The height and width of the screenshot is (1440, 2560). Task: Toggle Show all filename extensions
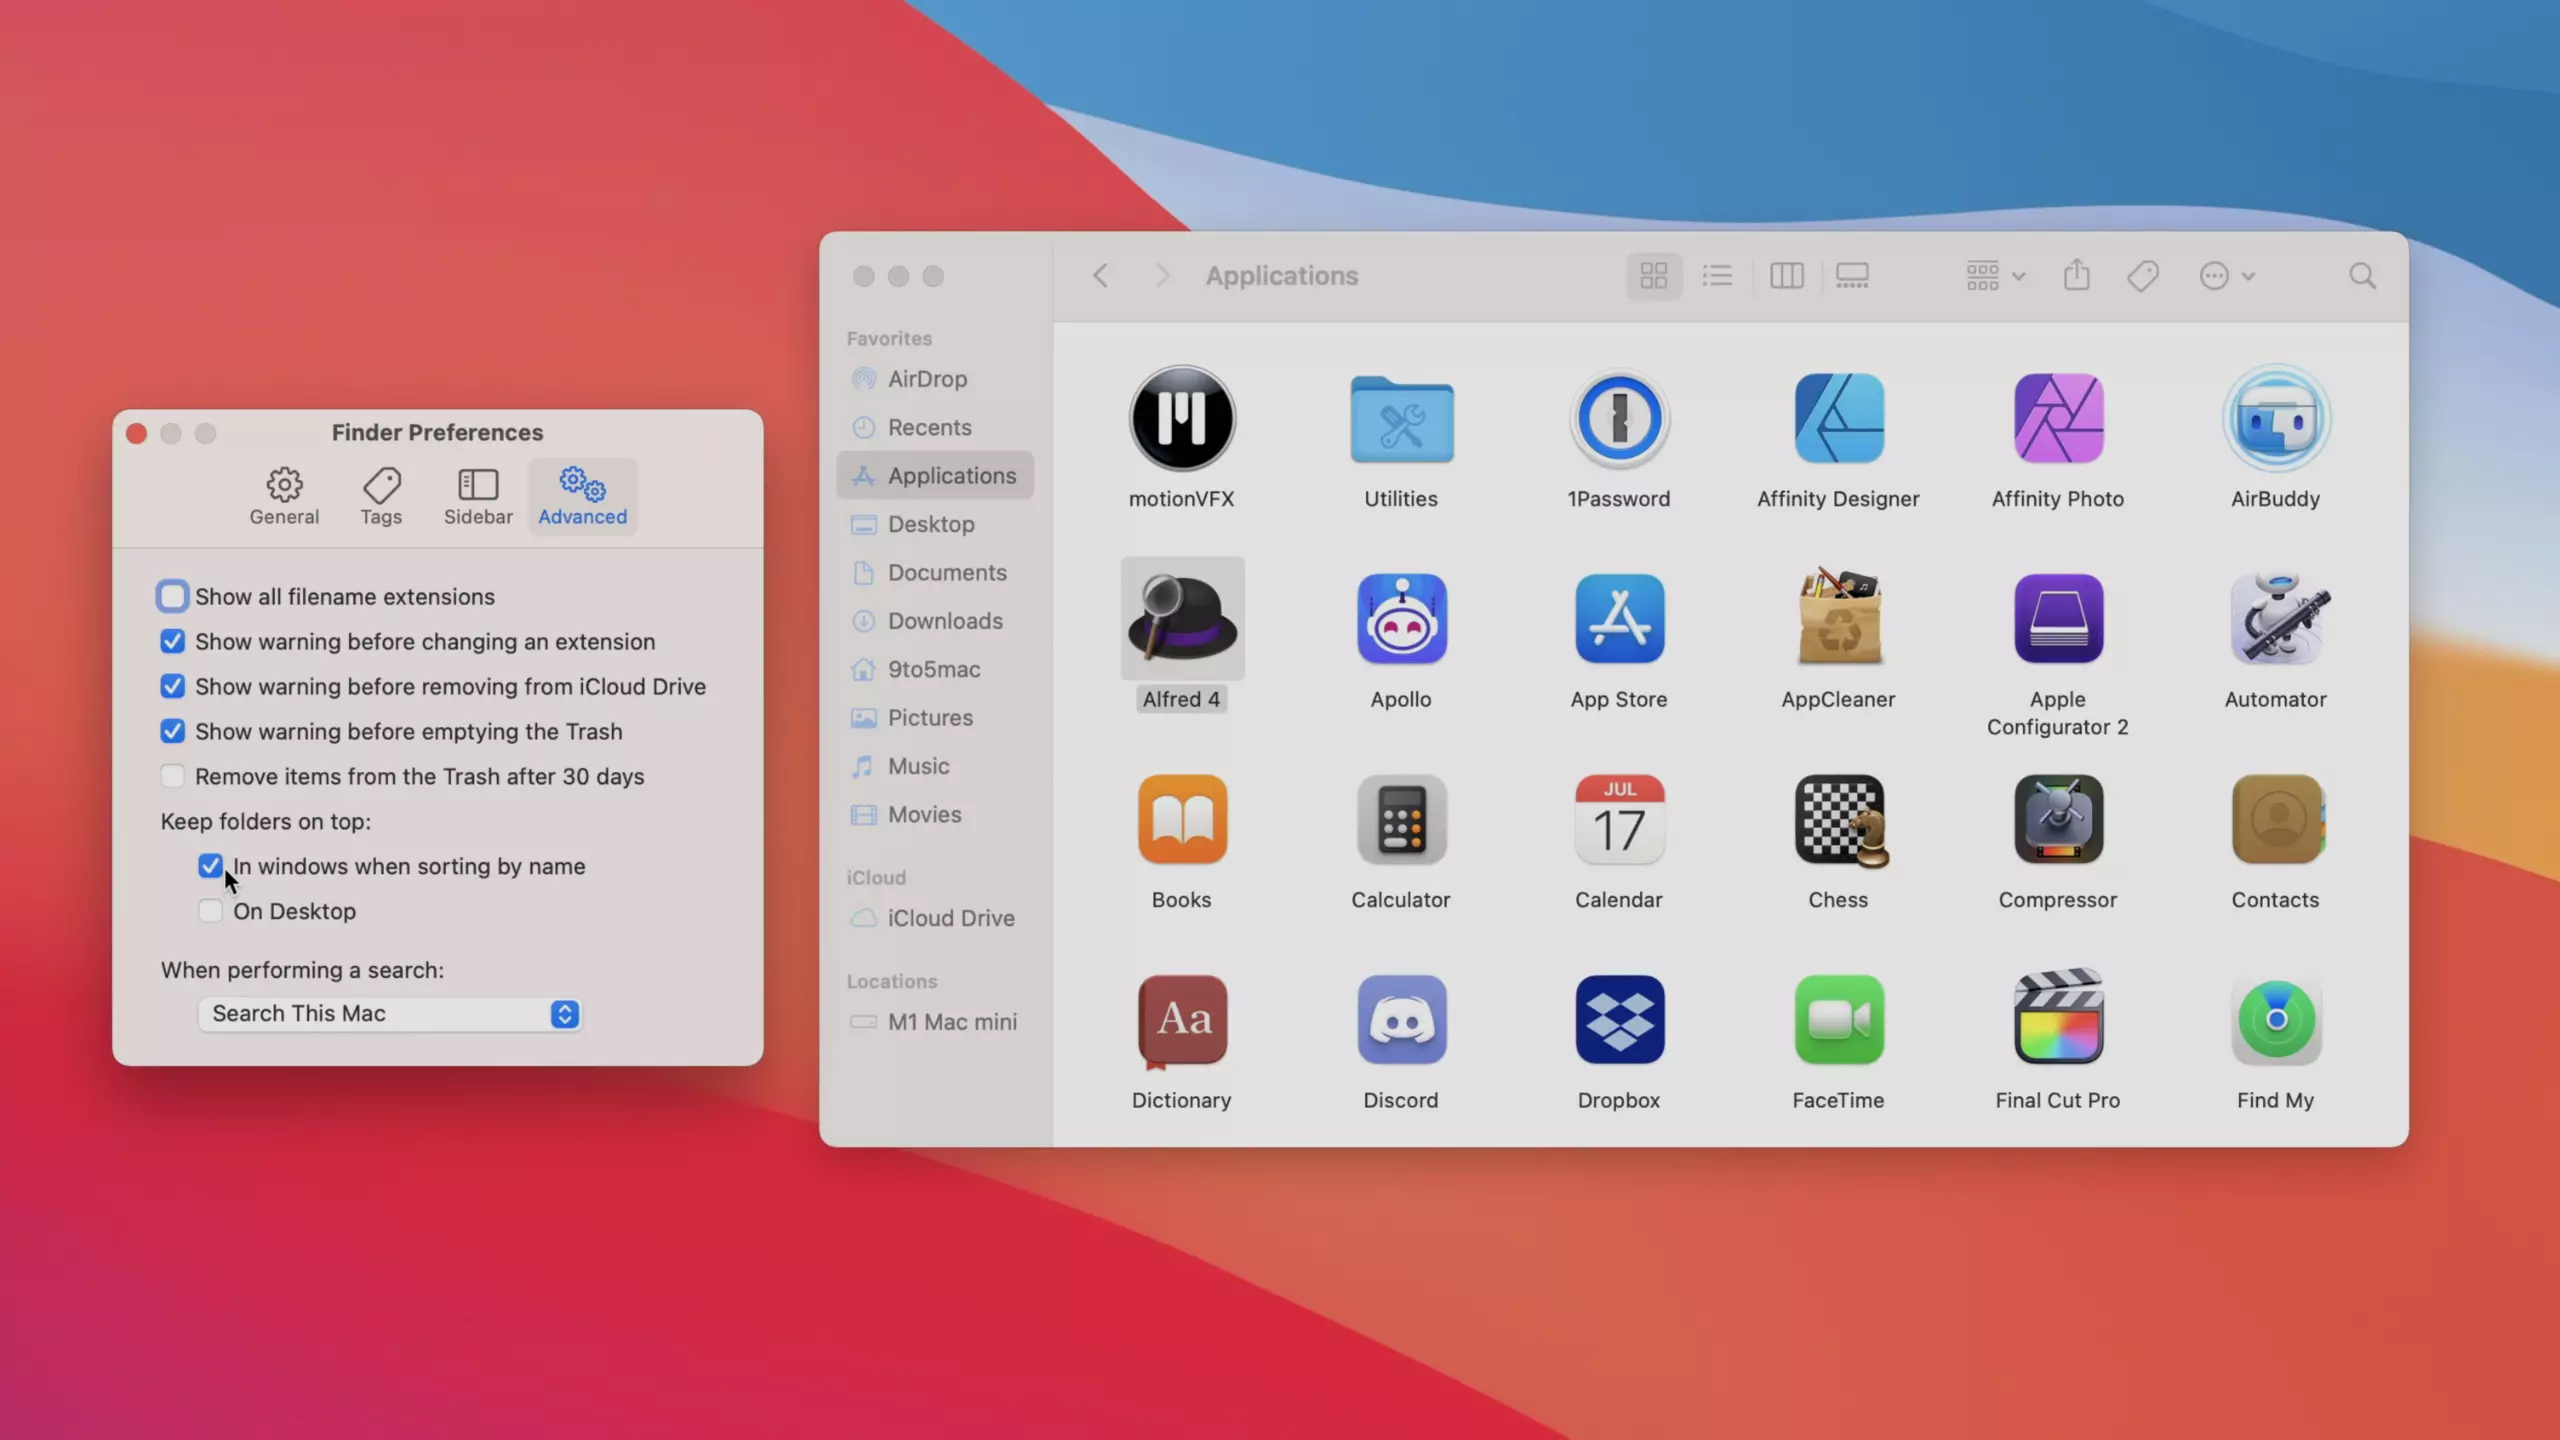pyautogui.click(x=171, y=596)
